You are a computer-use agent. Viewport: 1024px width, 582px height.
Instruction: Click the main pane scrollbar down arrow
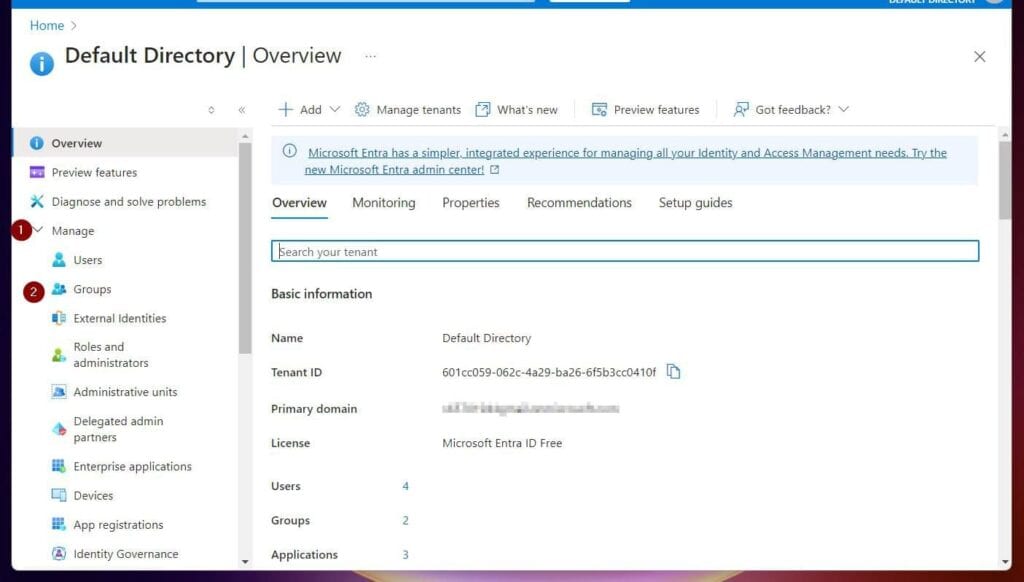(1005, 561)
